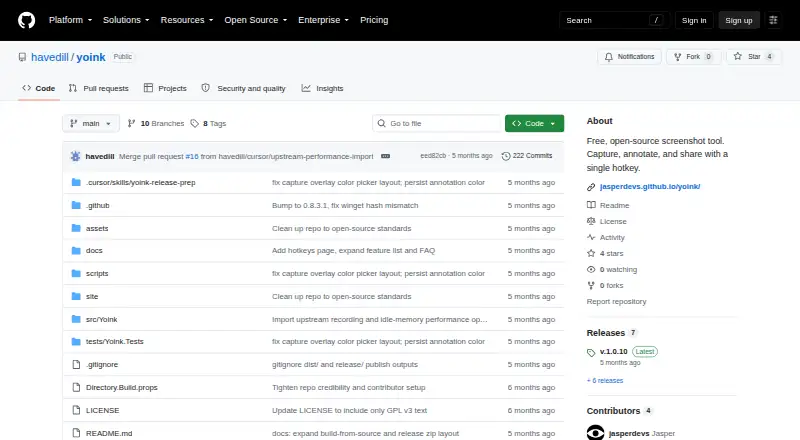The image size is (800, 440).
Task: Click the fork icon in Fork button
Action: coord(678,57)
